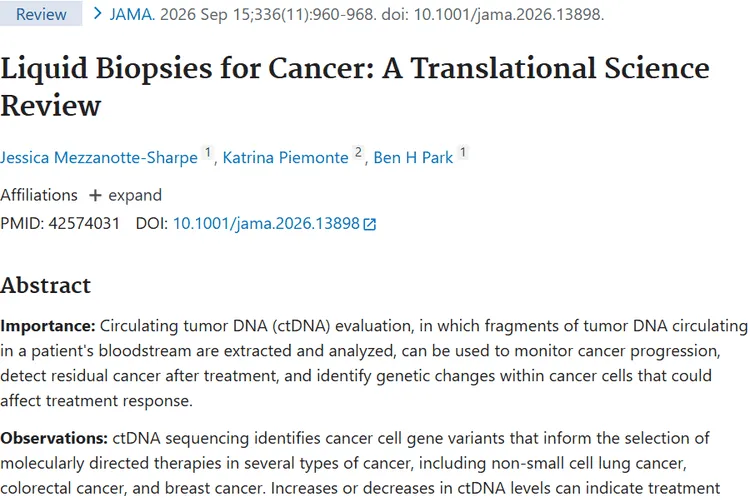750x500 pixels.
Task: Click affiliation superscript 2 after Piemonte
Action: click(358, 153)
